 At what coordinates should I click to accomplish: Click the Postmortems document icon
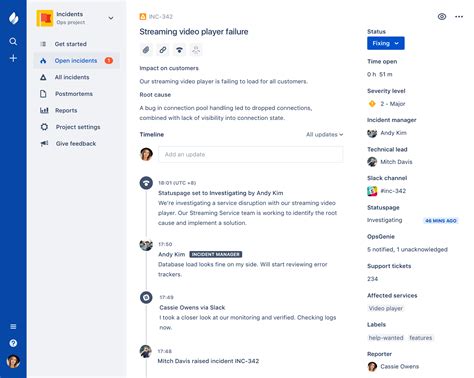coord(43,94)
